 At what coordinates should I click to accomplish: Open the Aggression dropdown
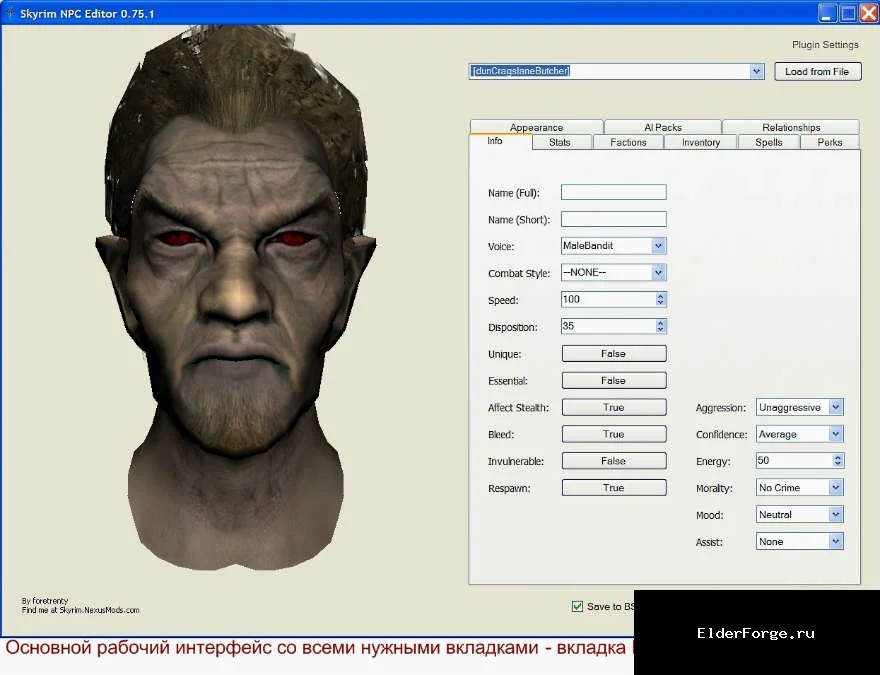(836, 408)
